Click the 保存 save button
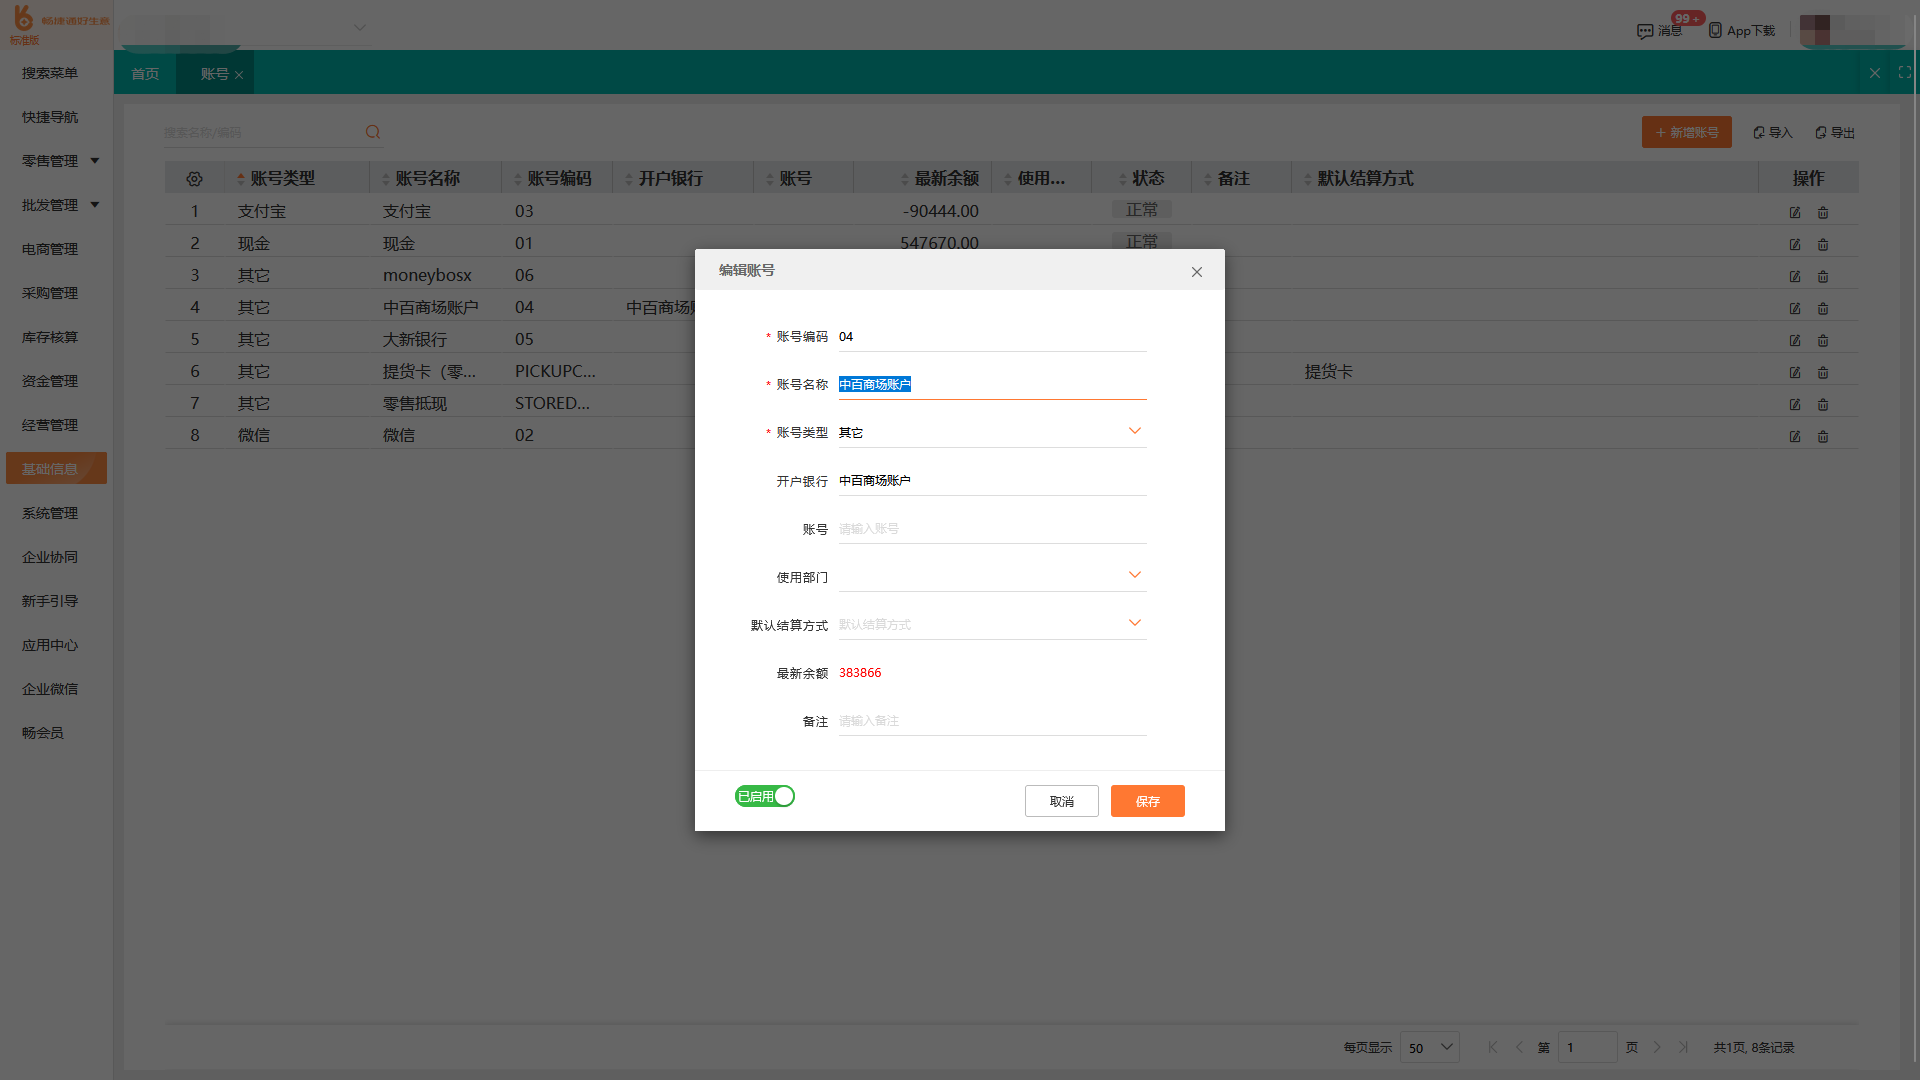Screen dimensions: 1920x1080 (1147, 800)
